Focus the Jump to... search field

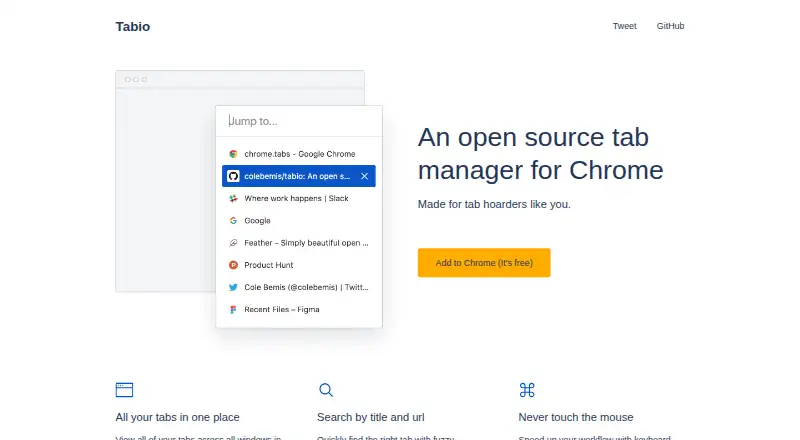click(299, 121)
